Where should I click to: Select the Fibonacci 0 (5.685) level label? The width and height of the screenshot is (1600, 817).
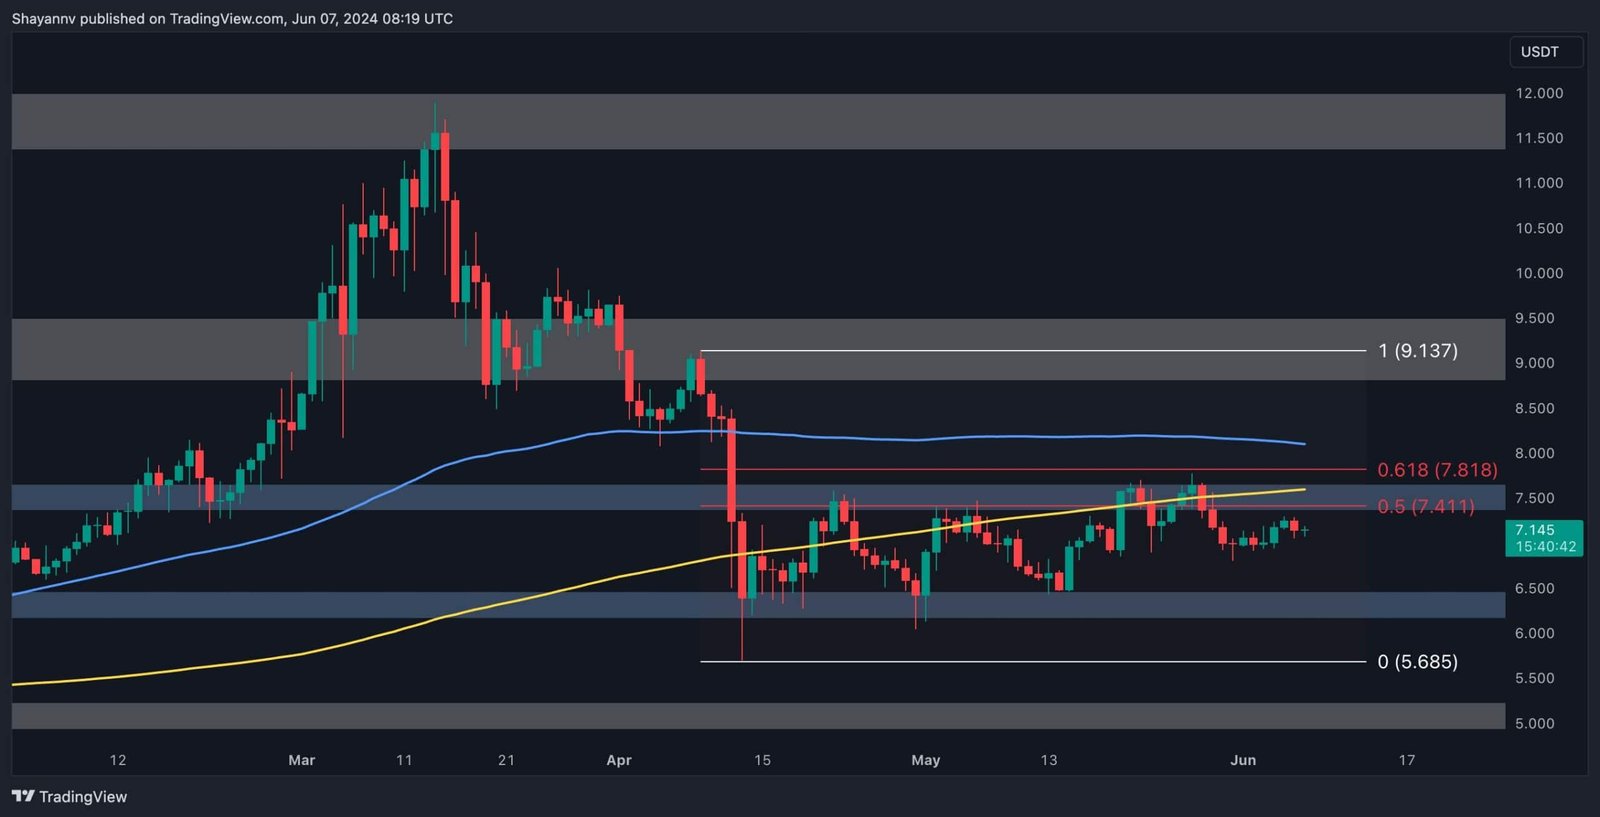pyautogui.click(x=1417, y=662)
